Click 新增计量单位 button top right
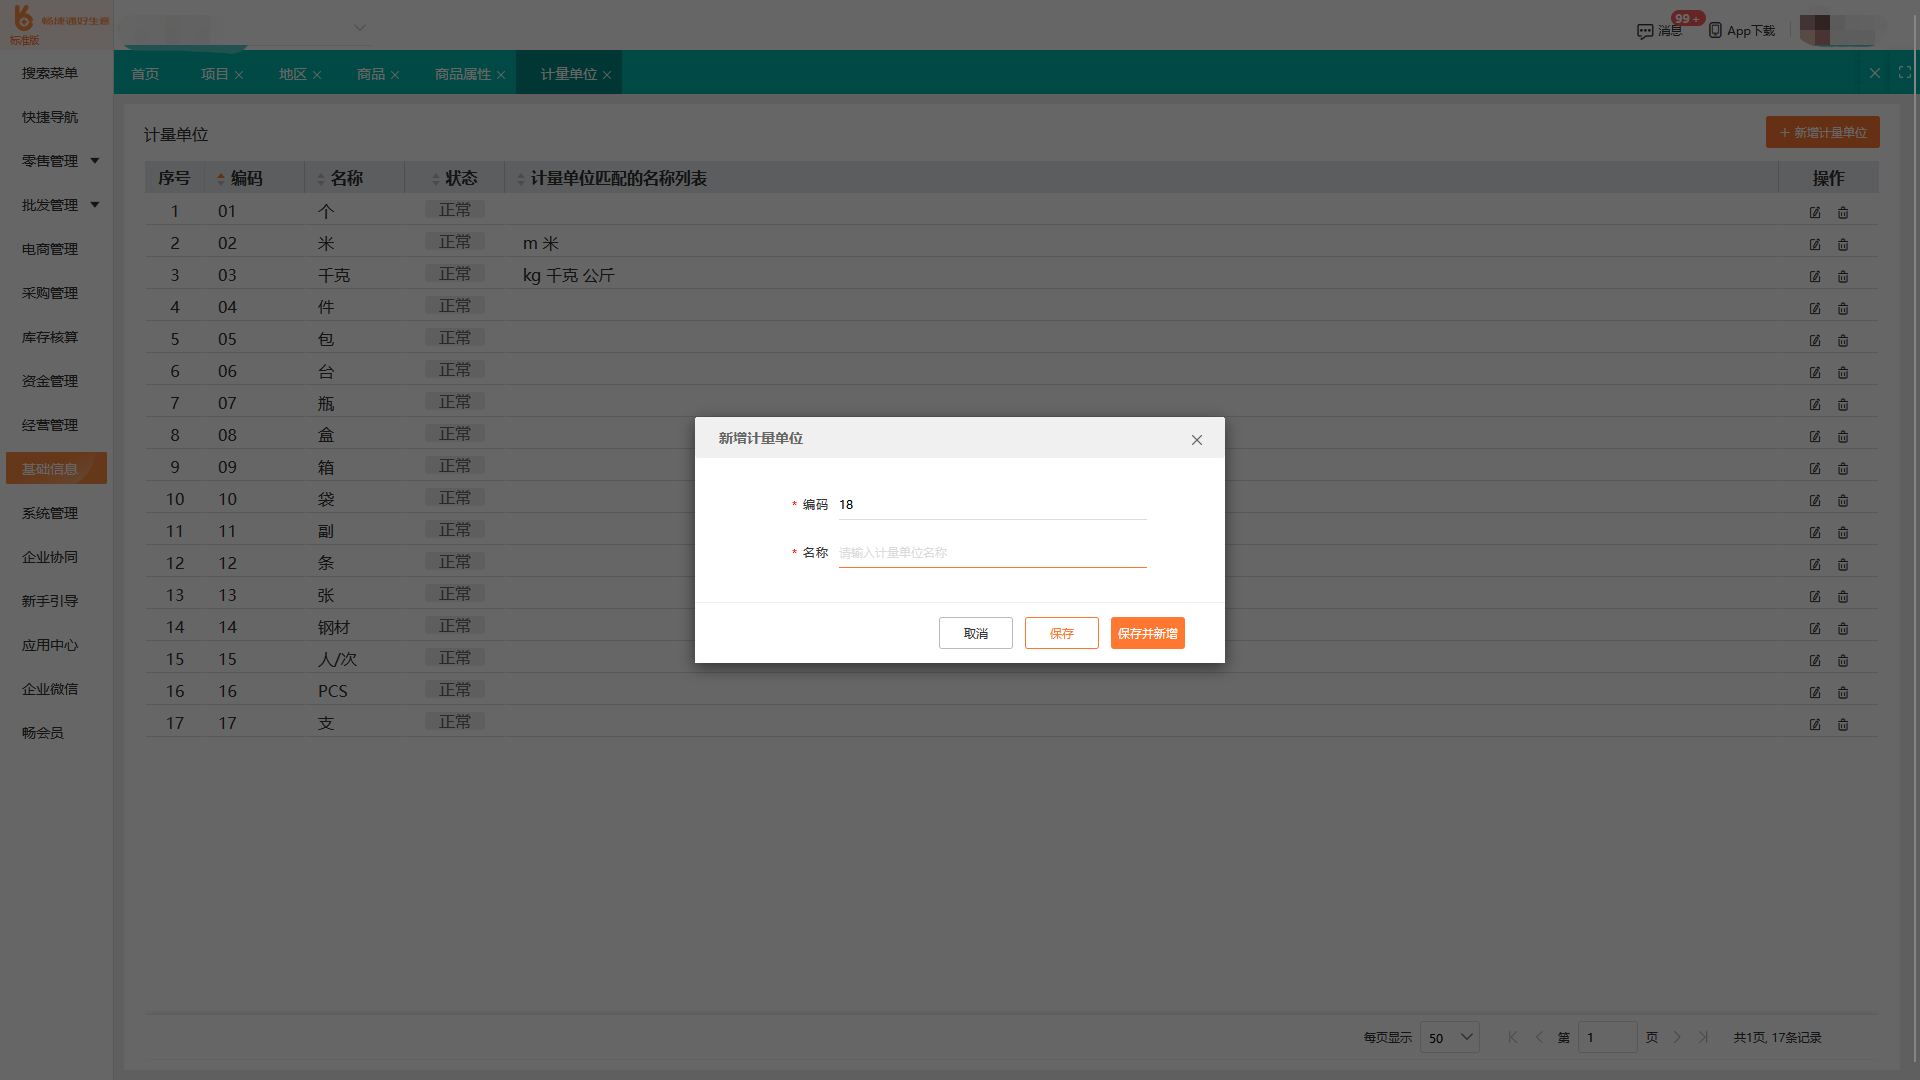Viewport: 1920px width, 1080px height. pyautogui.click(x=1824, y=132)
